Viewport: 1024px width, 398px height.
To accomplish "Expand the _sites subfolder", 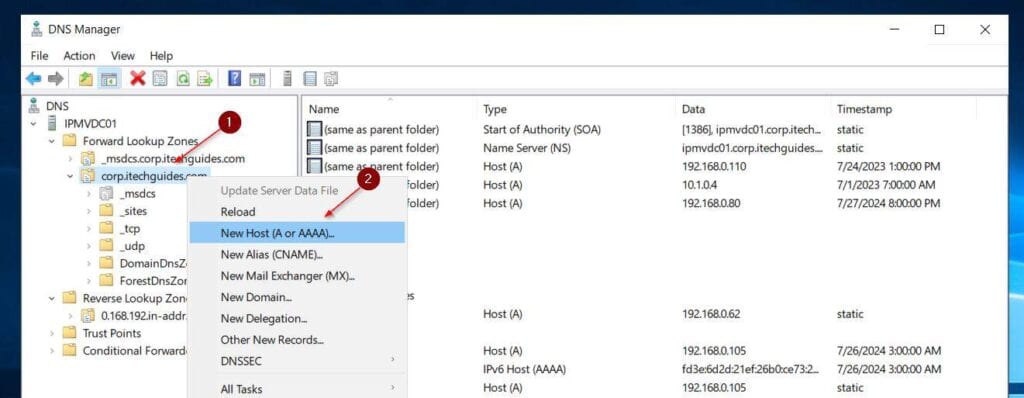I will click(89, 211).
